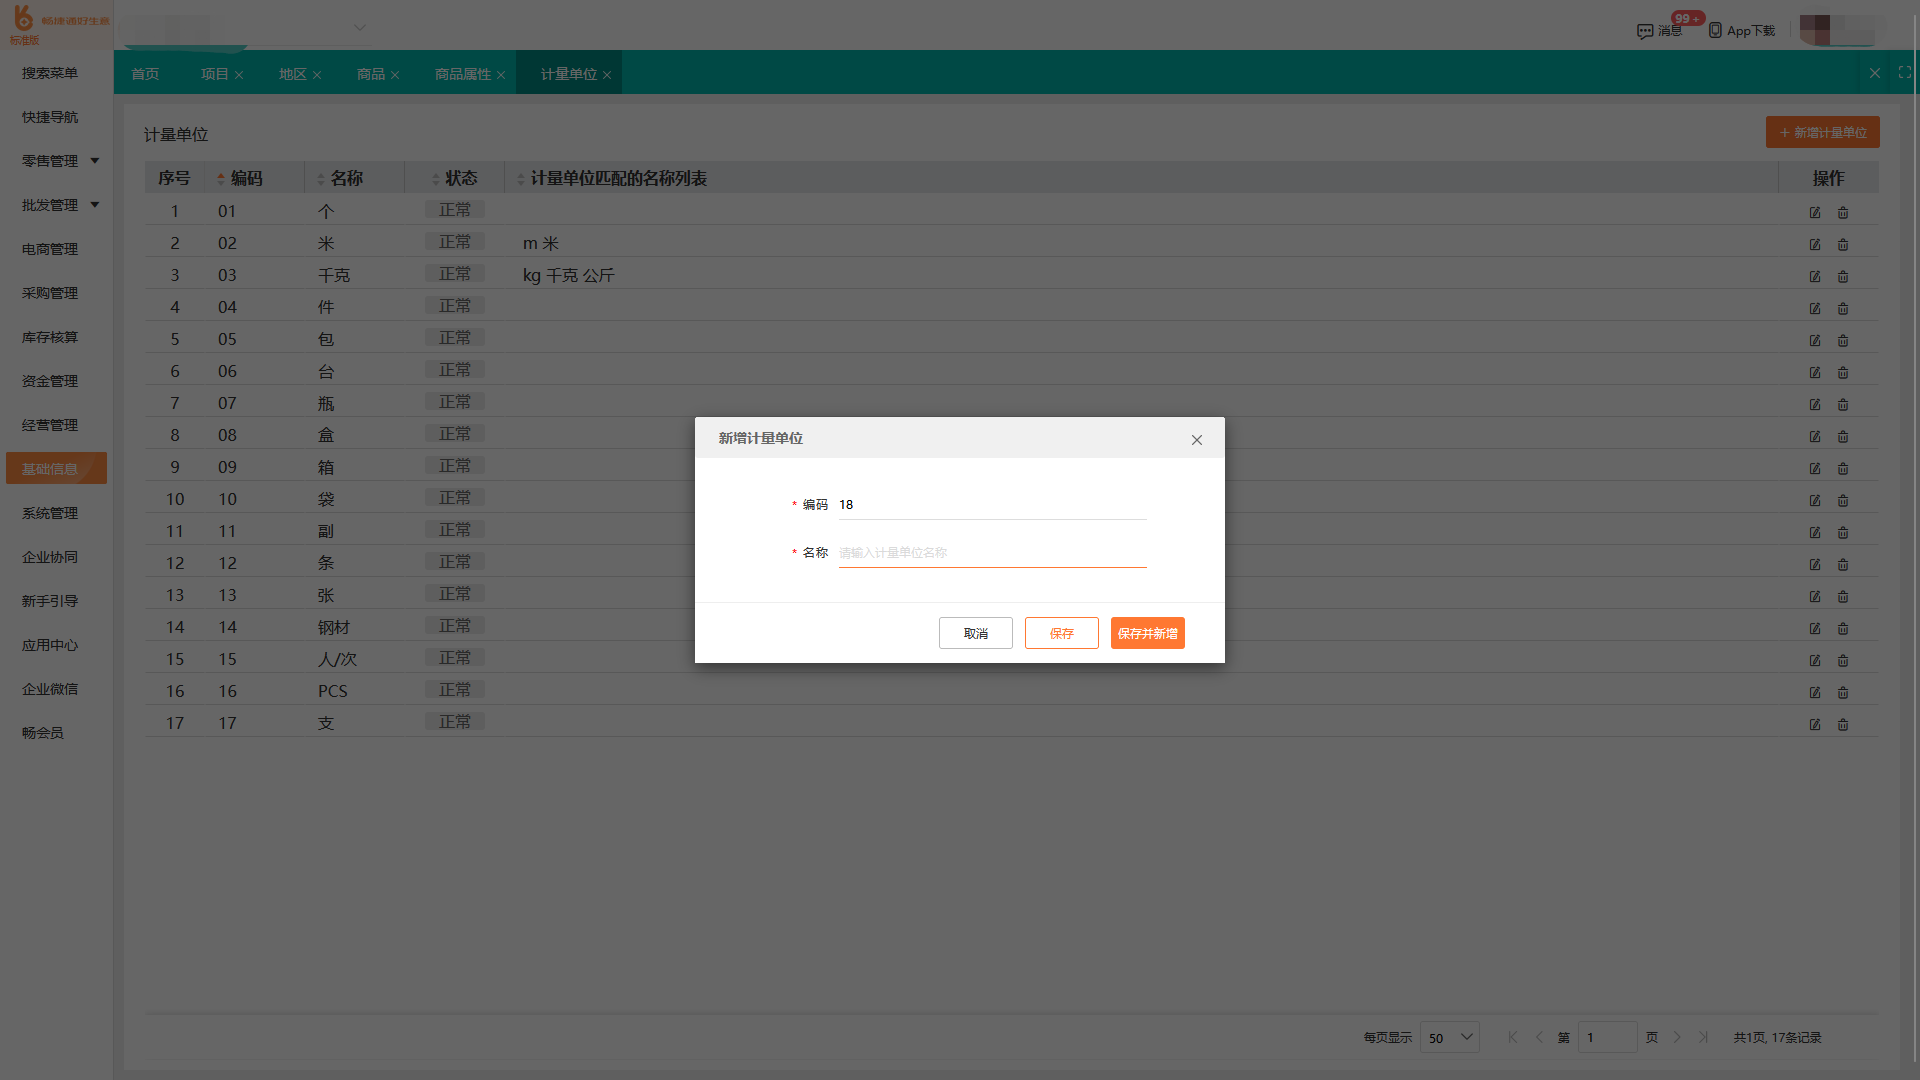Click the delete icon for row 5
The height and width of the screenshot is (1080, 1920).
[x=1844, y=339]
